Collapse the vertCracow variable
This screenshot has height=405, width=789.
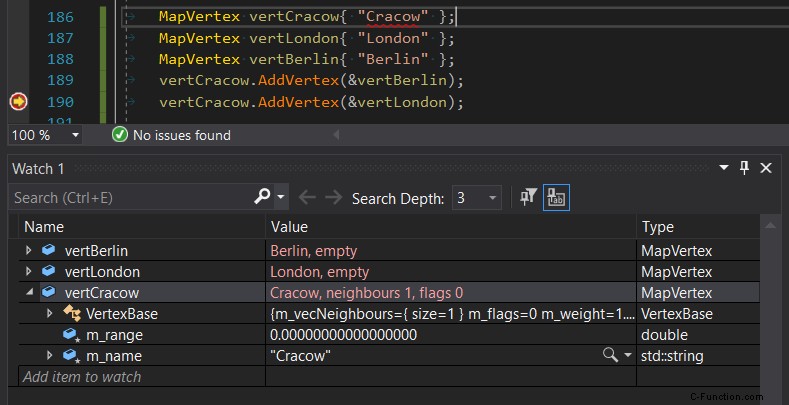28,293
